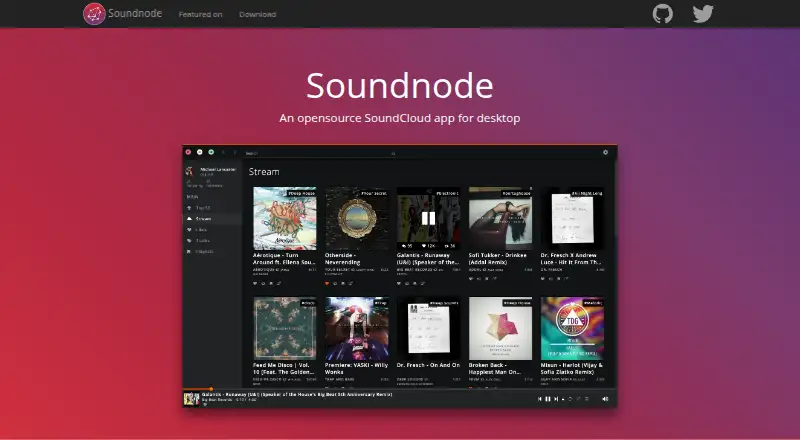Seek using the orange player progress bar
Viewport: 800px width, 440px height.
(197, 389)
